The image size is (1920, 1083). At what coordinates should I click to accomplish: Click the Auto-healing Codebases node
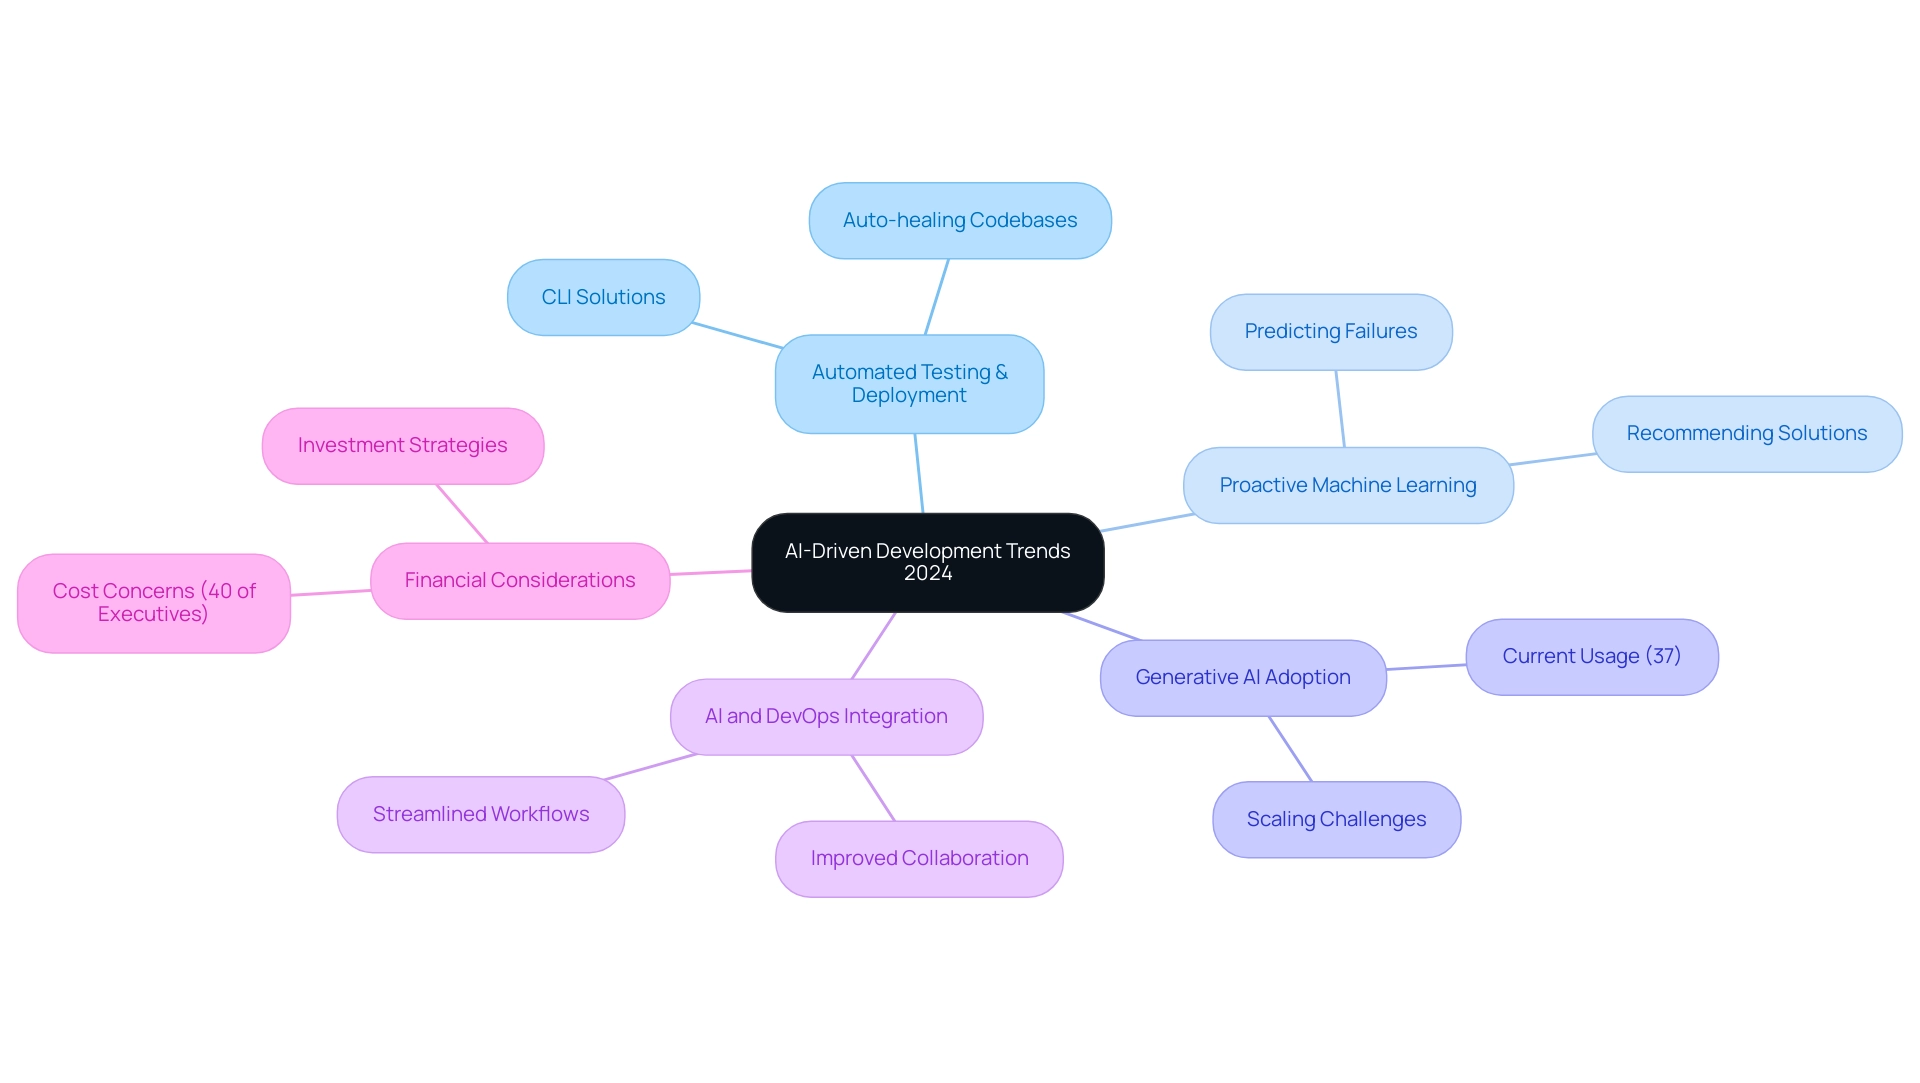pyautogui.click(x=960, y=220)
